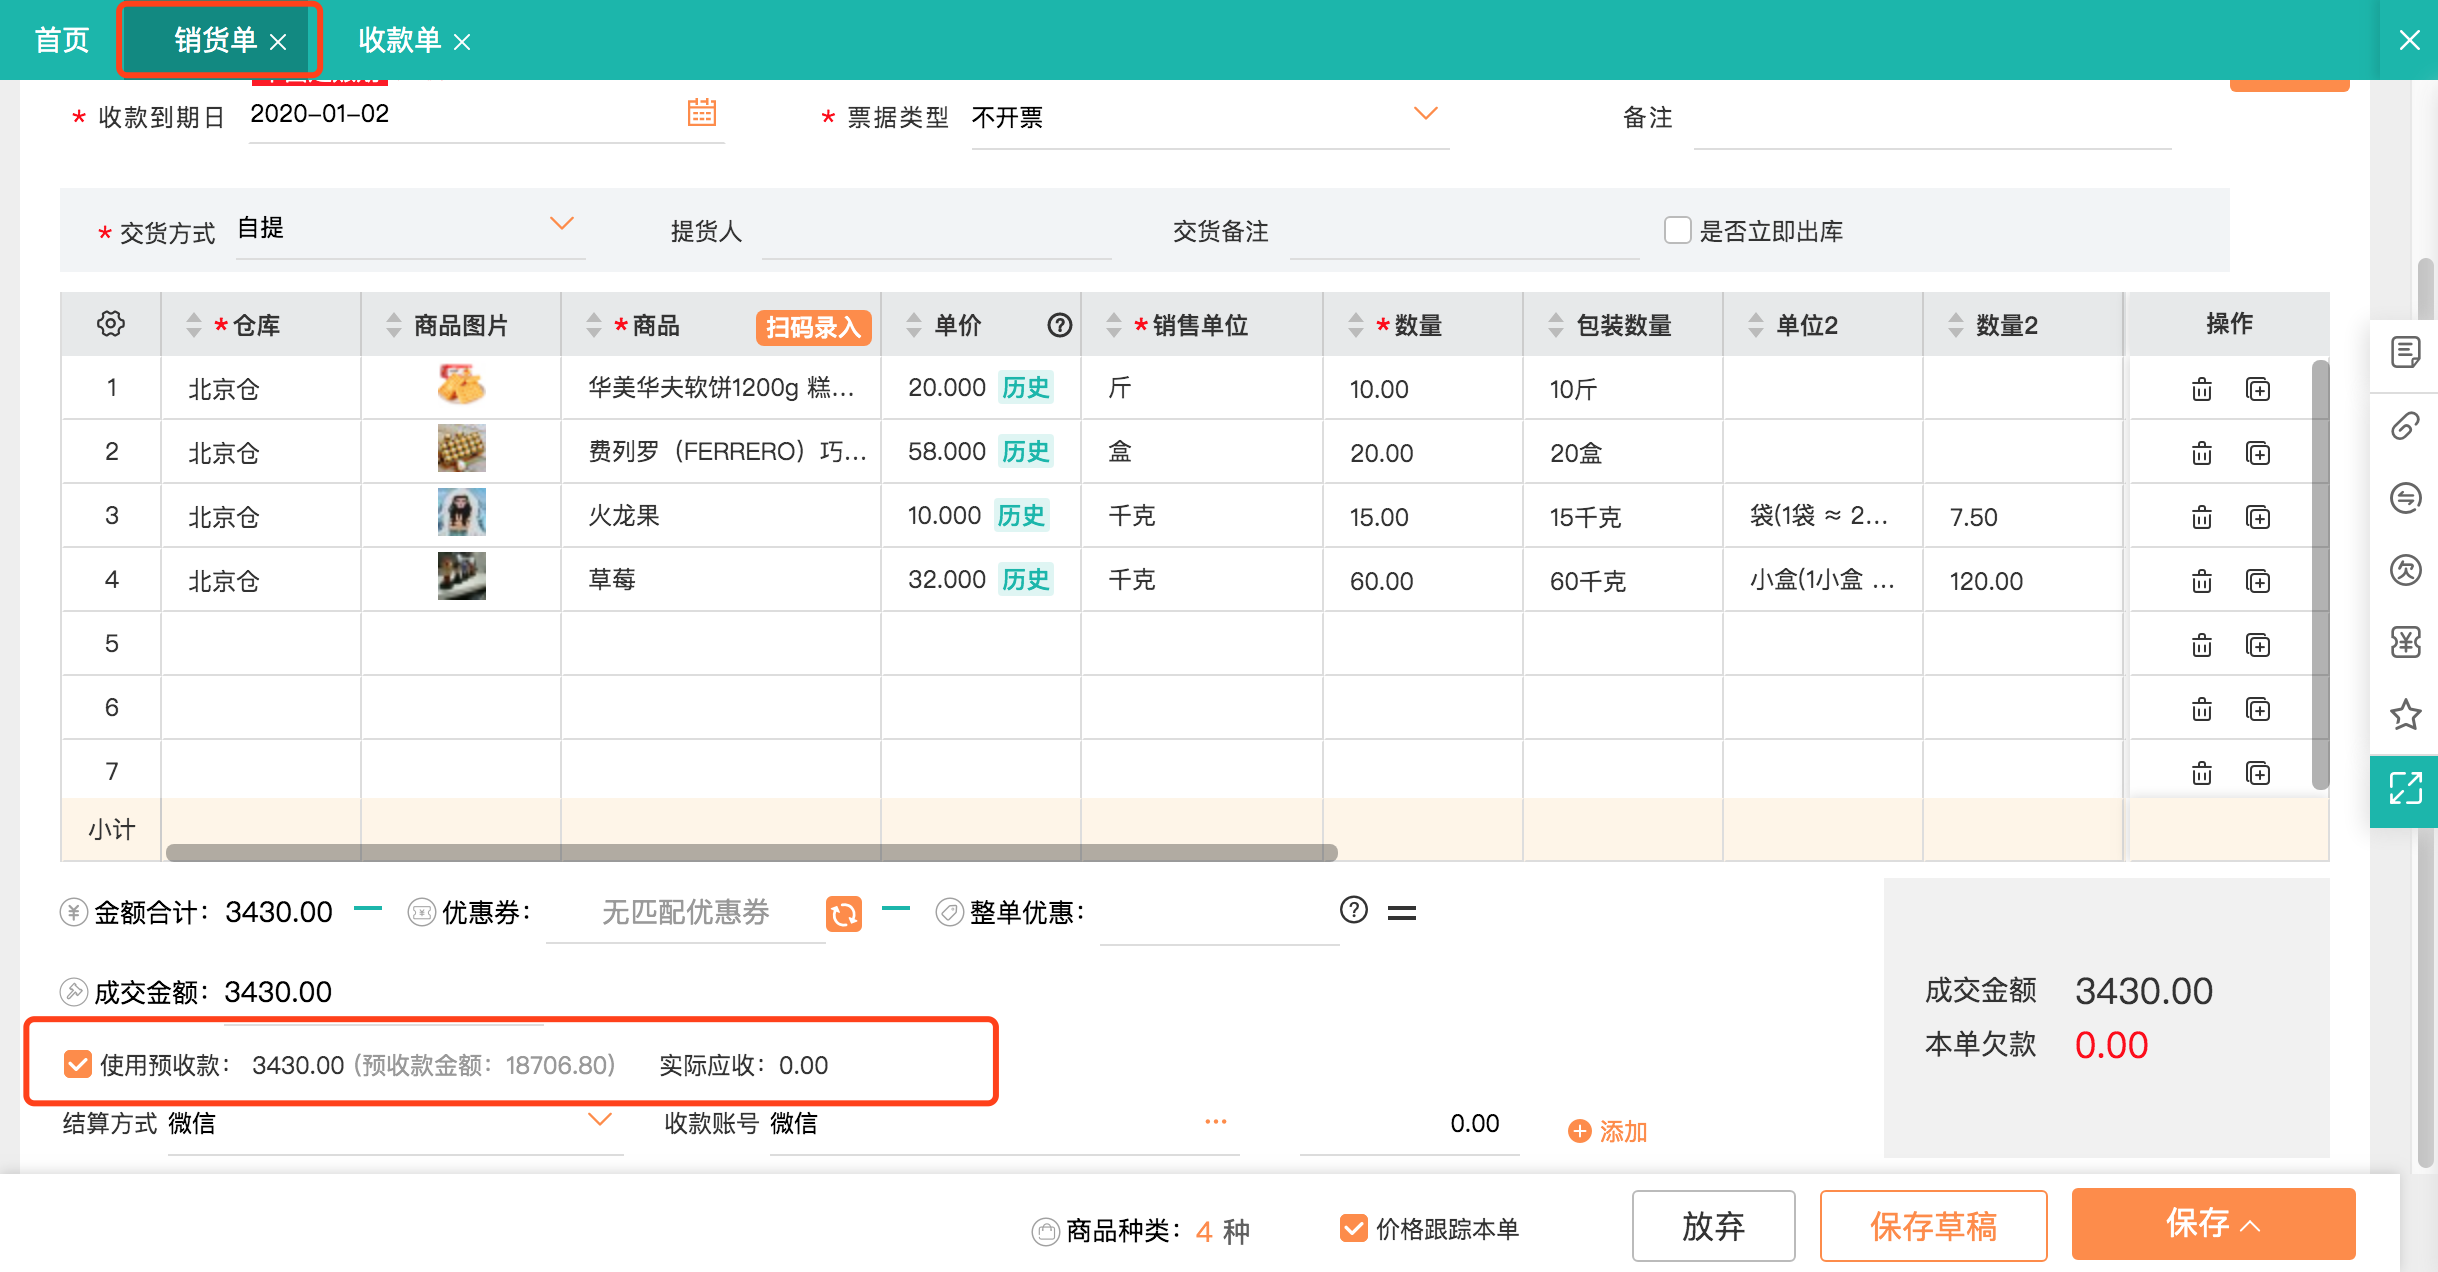Toggle the 是否立即出库 checkbox

[1674, 229]
